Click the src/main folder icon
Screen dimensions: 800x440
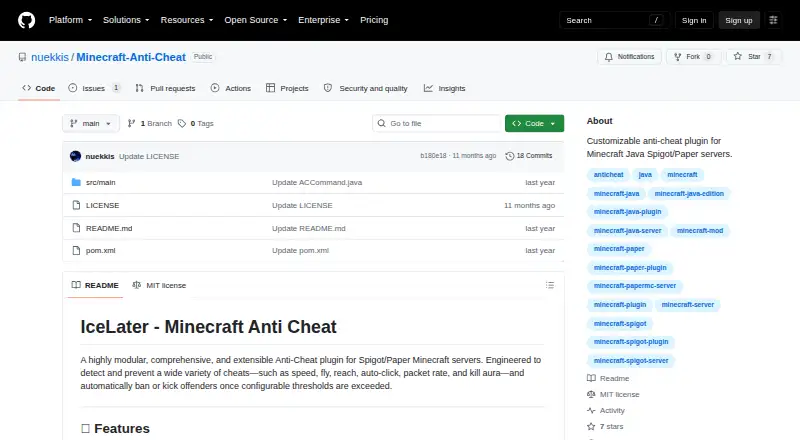point(76,182)
